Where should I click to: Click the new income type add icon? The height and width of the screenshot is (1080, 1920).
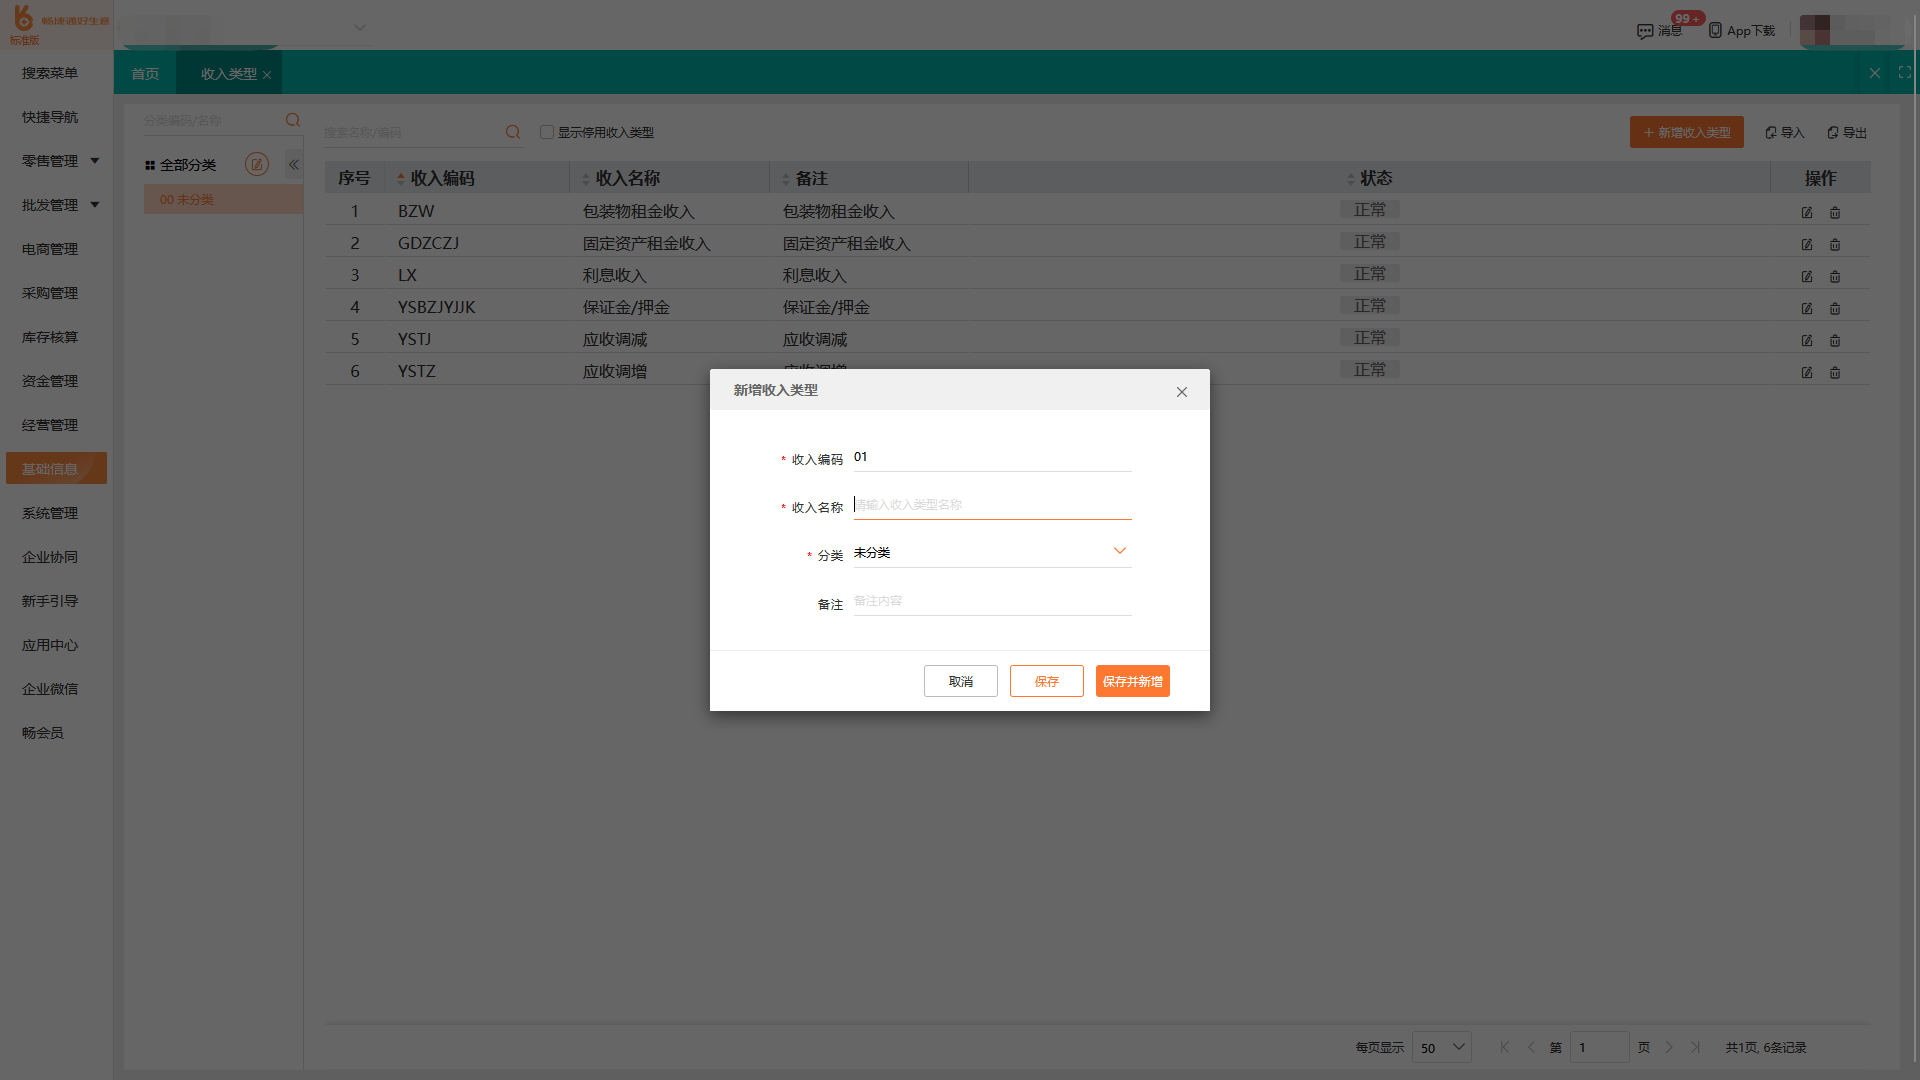1687,132
